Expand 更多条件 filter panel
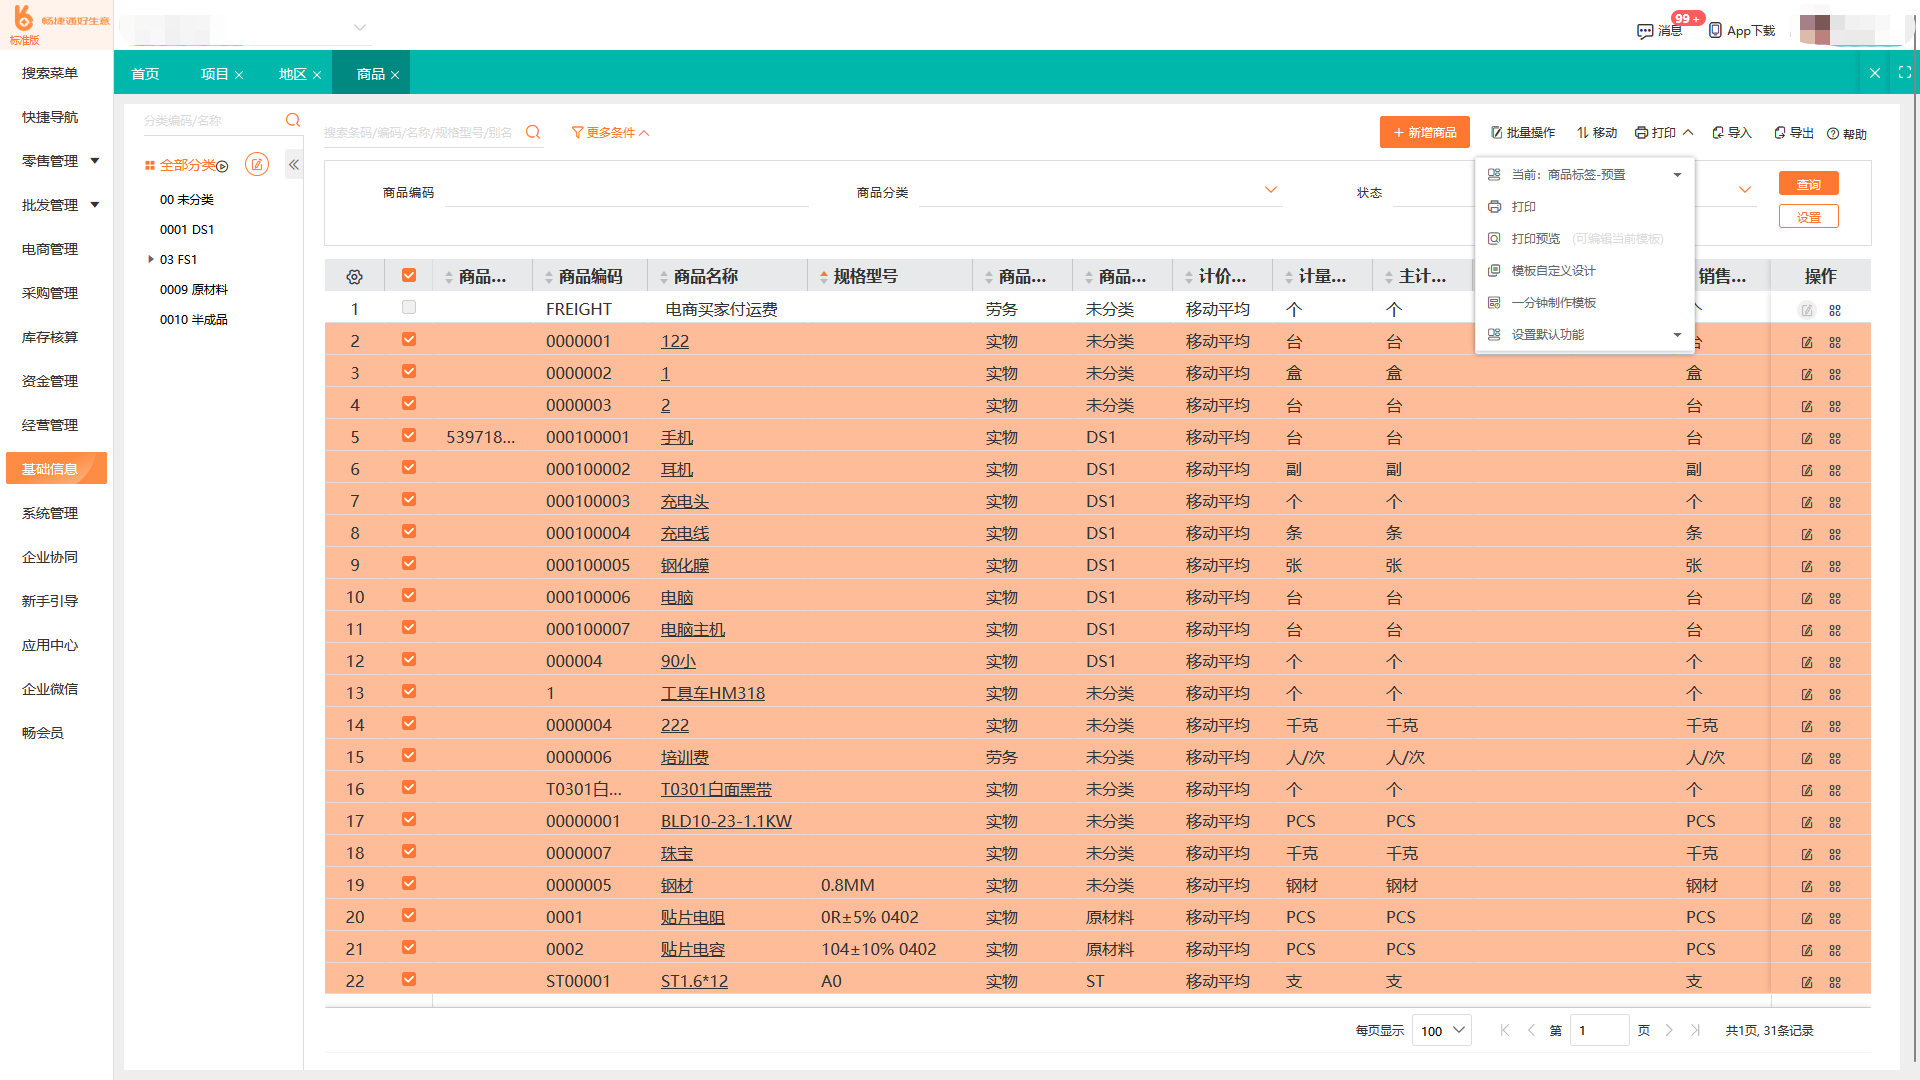 pos(609,131)
